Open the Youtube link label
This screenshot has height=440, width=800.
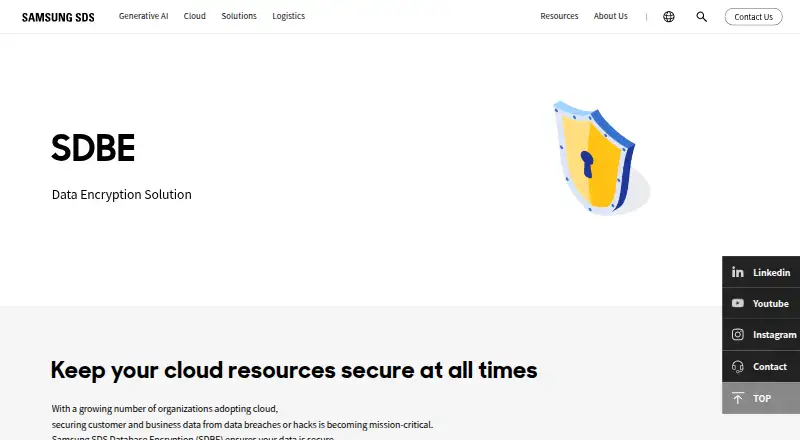click(770, 304)
